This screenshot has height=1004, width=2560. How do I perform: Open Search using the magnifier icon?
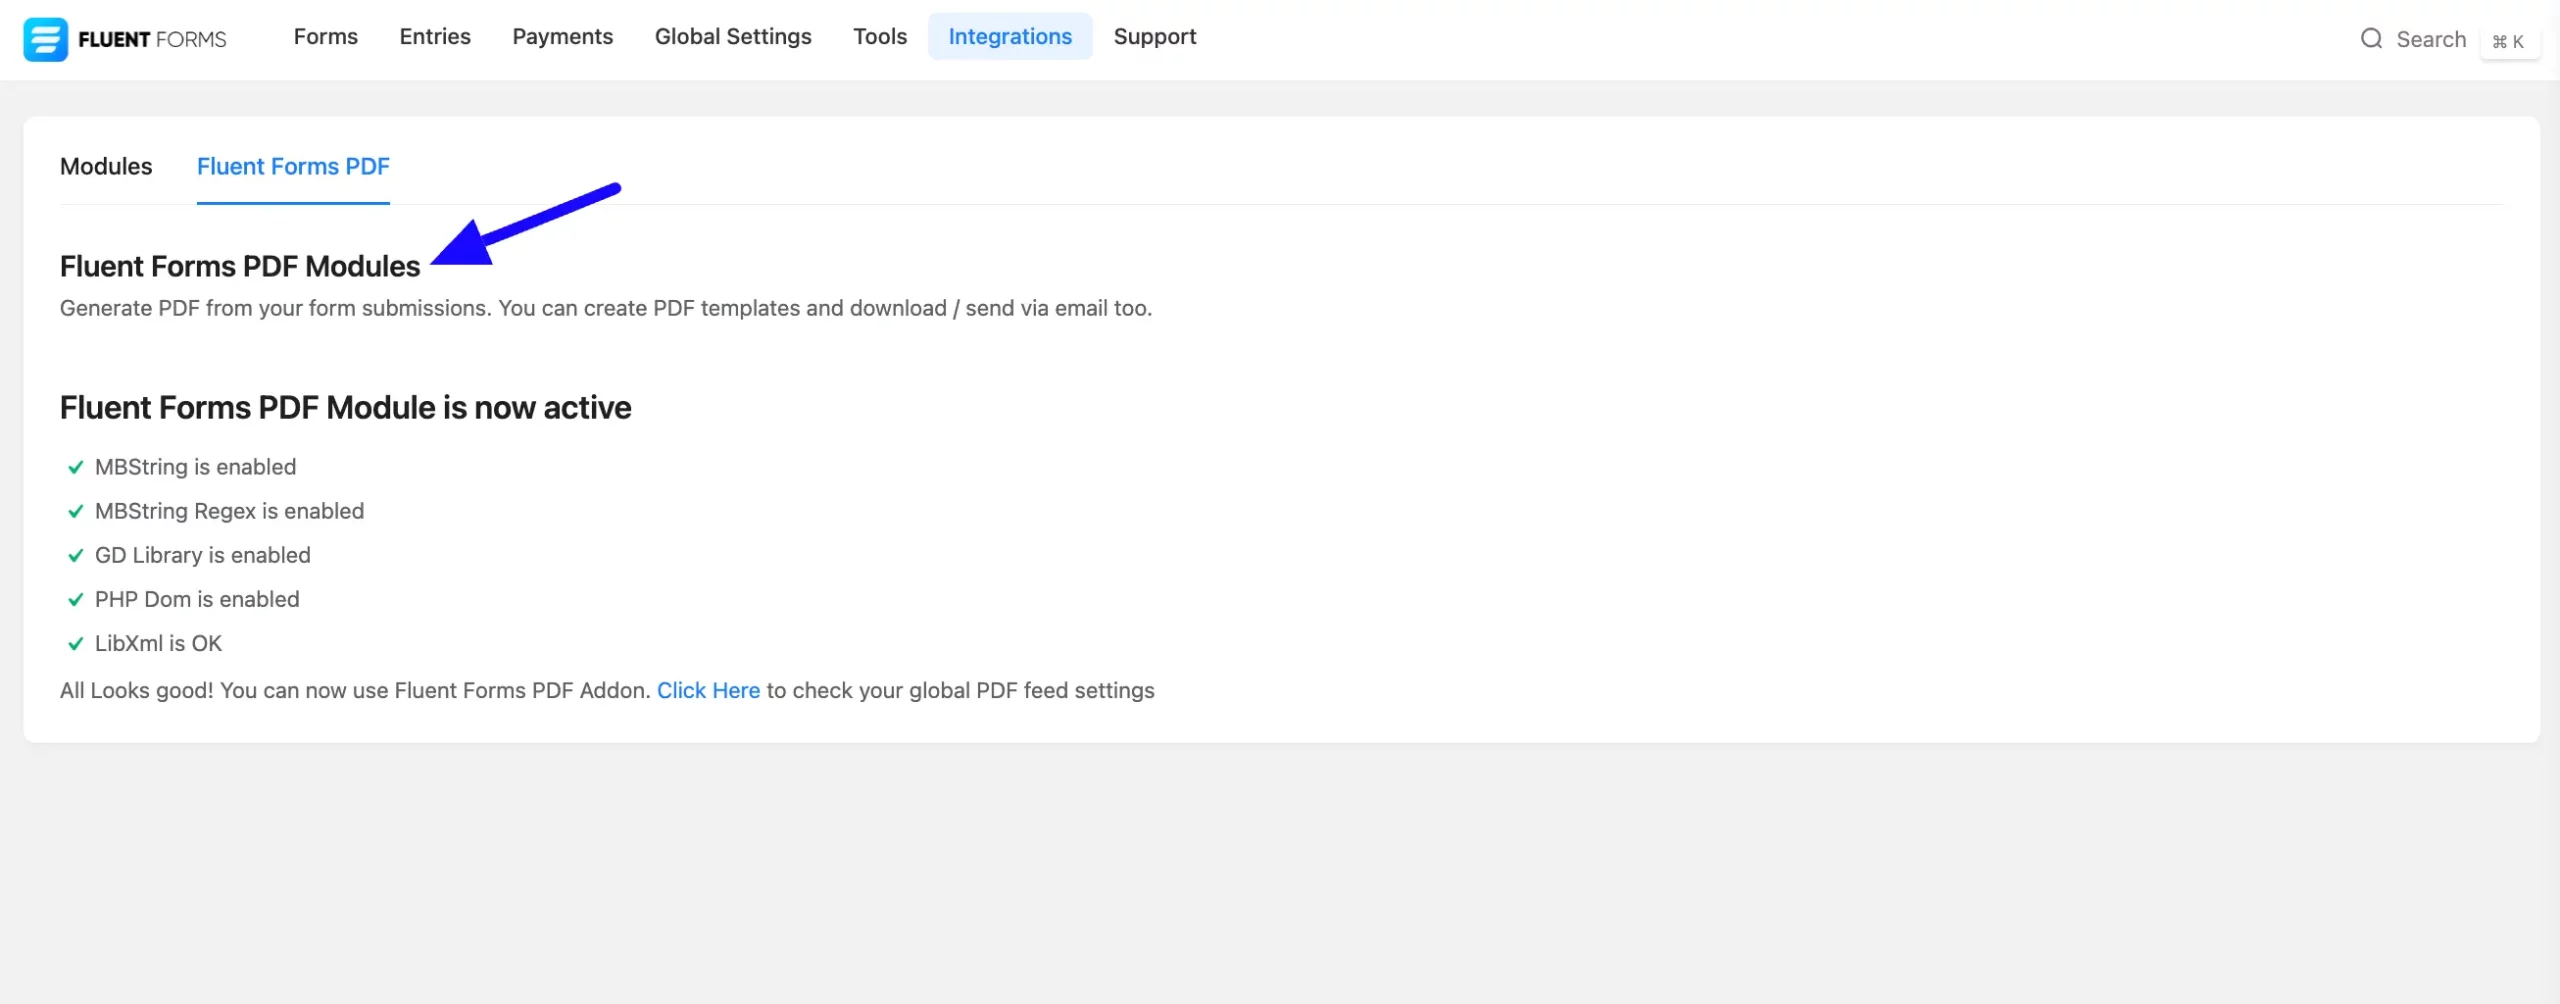click(2371, 39)
